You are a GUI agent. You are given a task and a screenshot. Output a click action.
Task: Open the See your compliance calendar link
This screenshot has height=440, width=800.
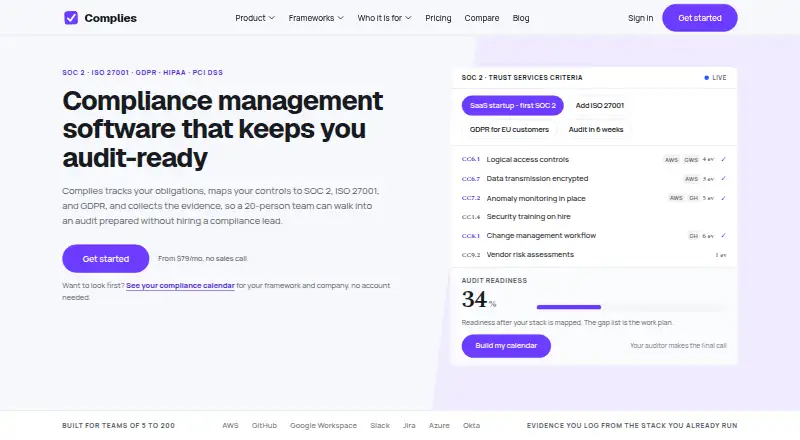(180, 286)
